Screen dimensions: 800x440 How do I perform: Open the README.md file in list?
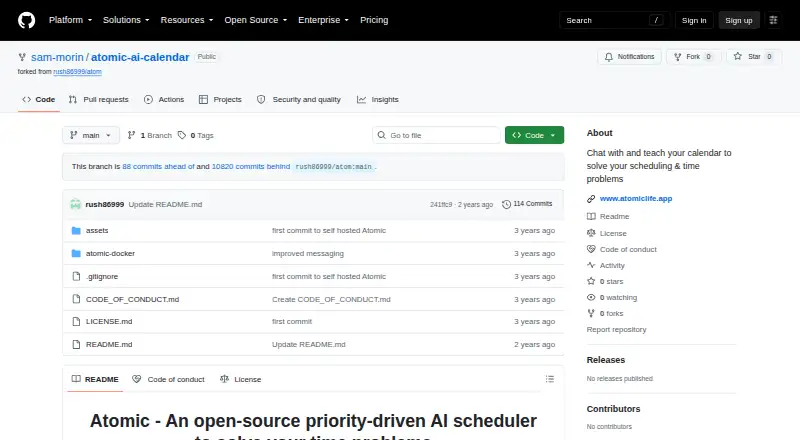[109, 345]
